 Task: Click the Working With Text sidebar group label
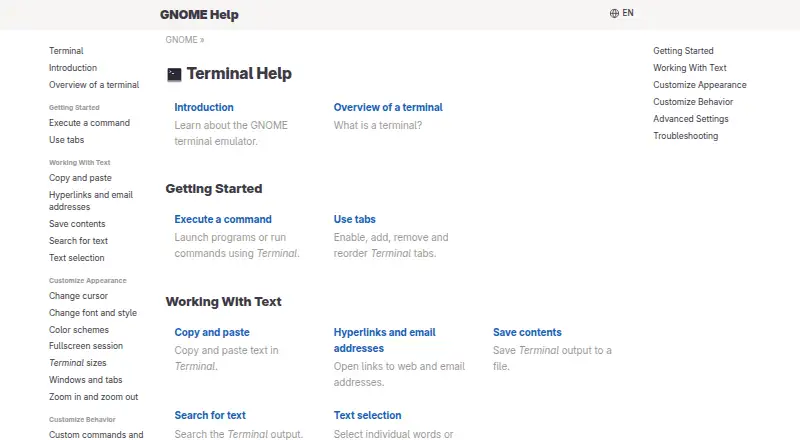[x=80, y=162]
